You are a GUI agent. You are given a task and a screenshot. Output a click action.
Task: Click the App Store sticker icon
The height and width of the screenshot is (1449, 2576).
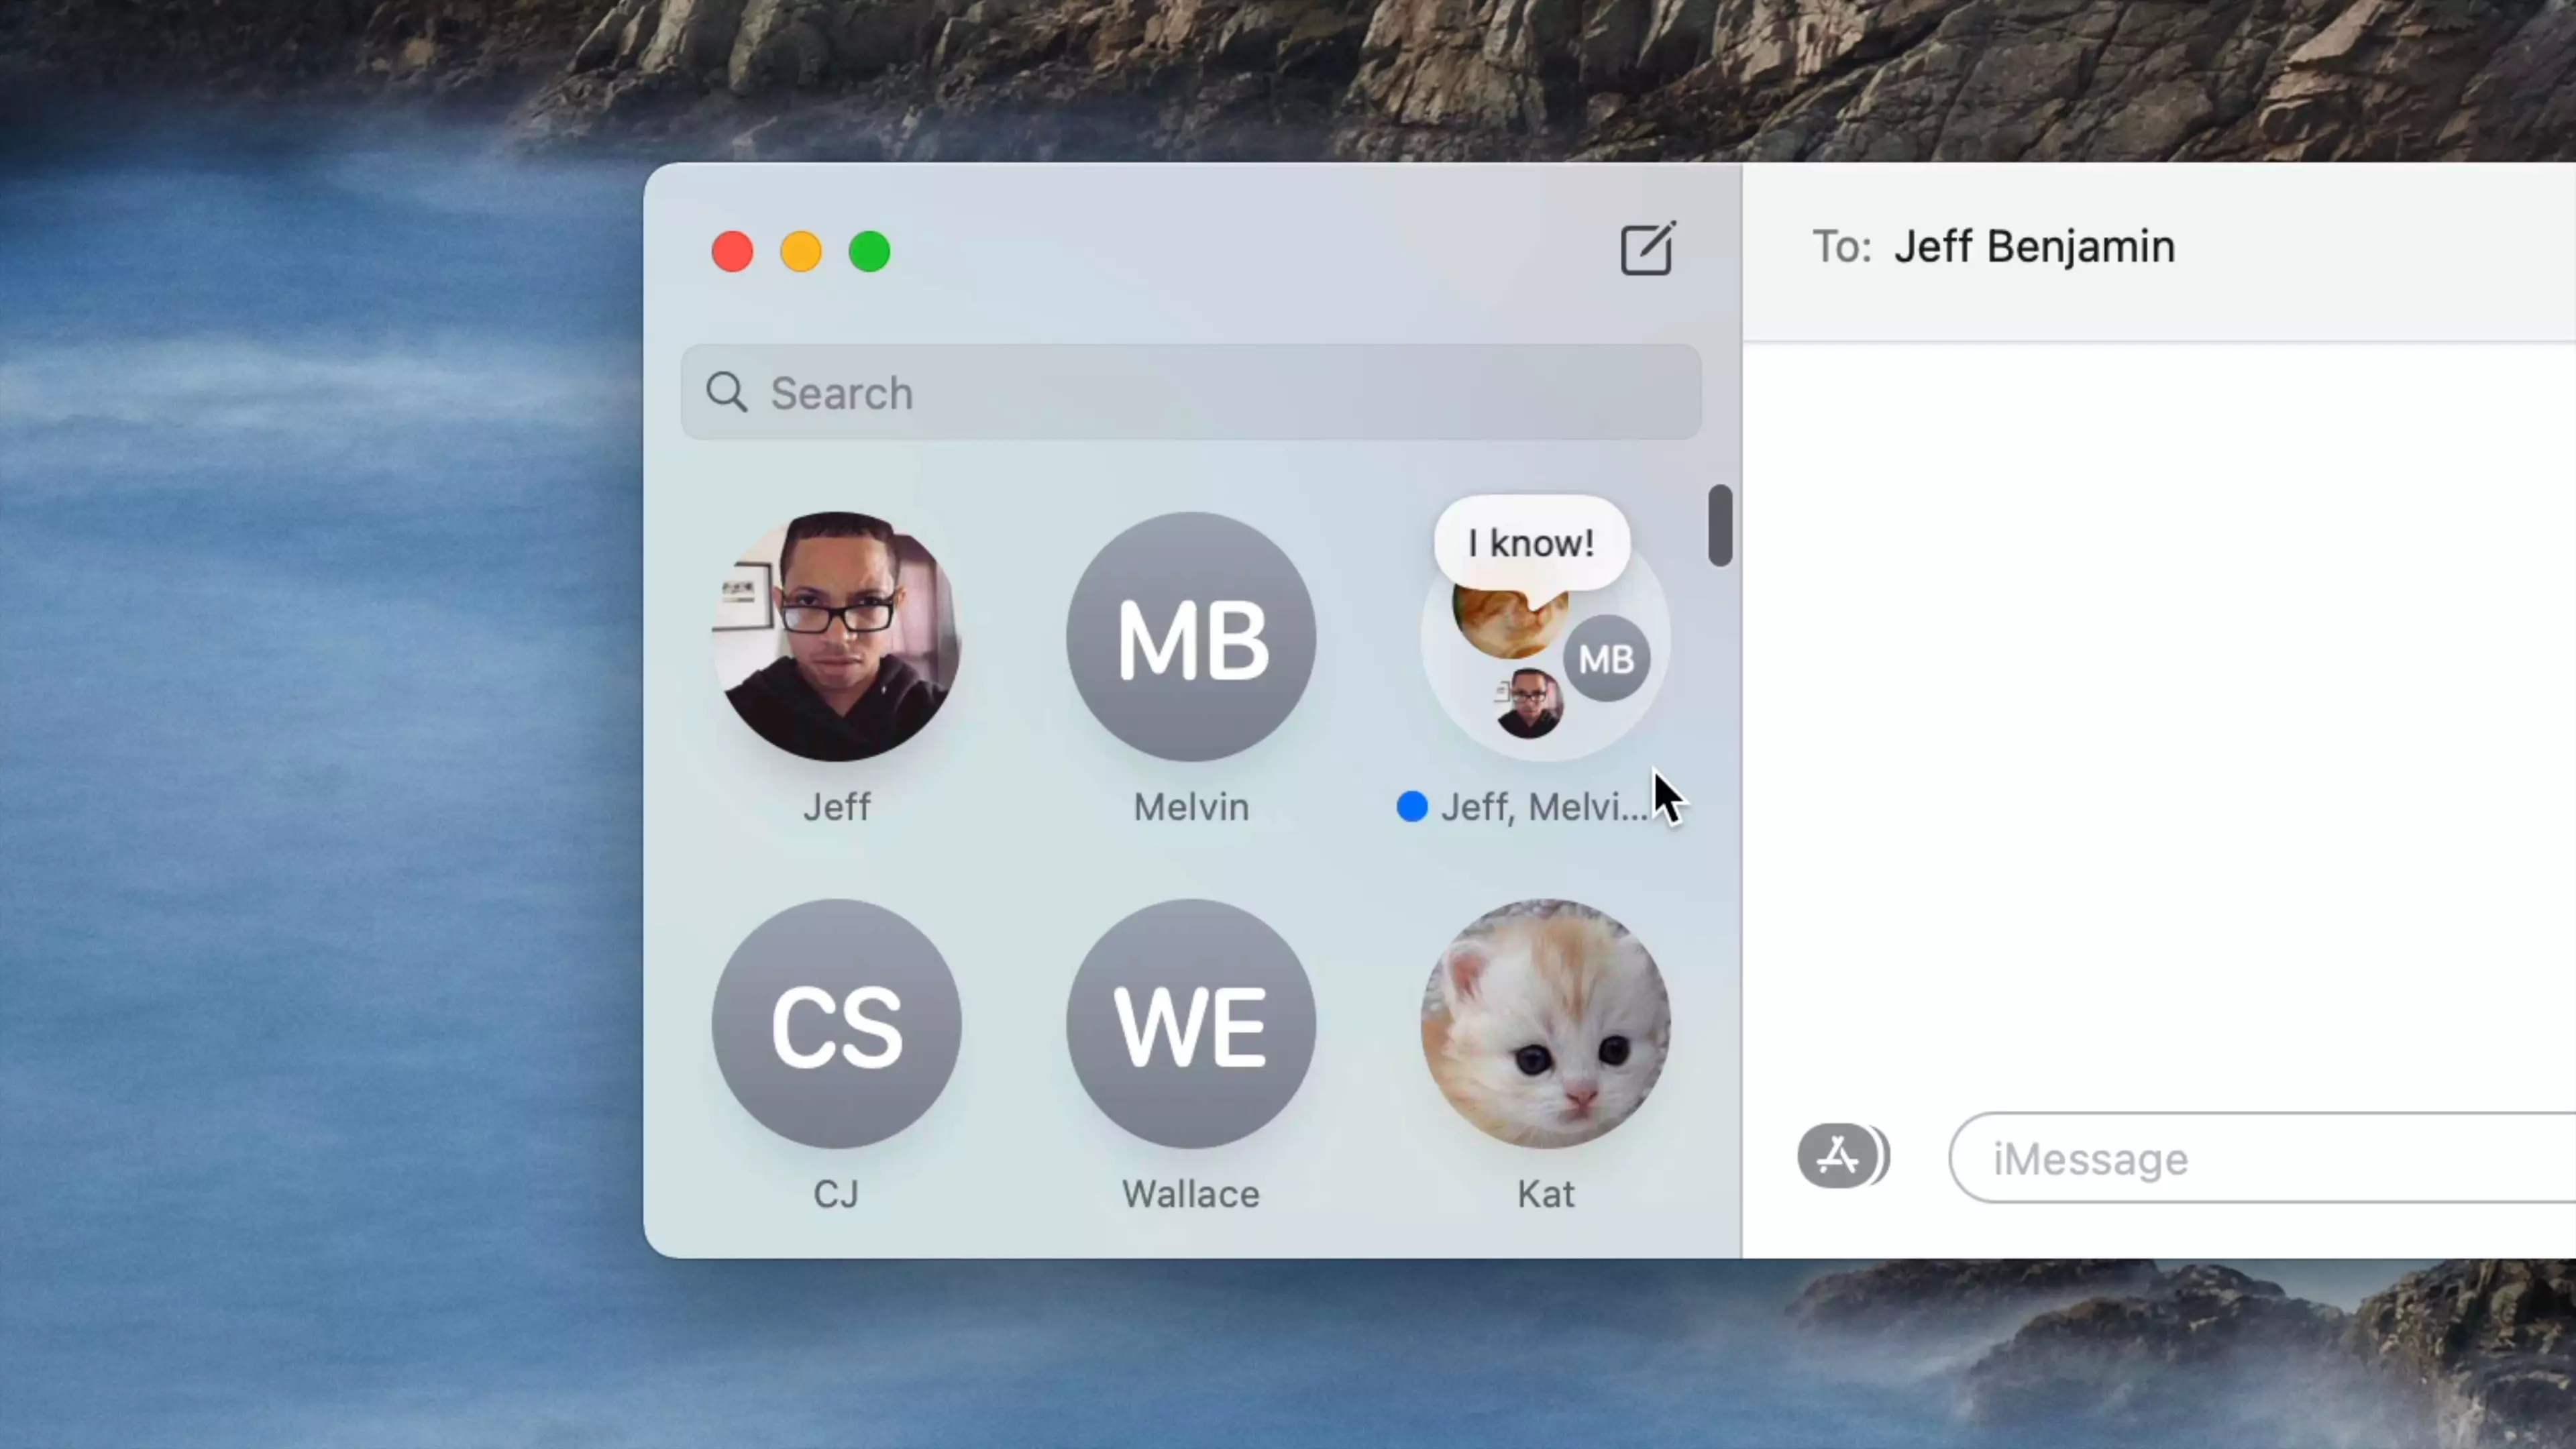tap(1840, 1157)
